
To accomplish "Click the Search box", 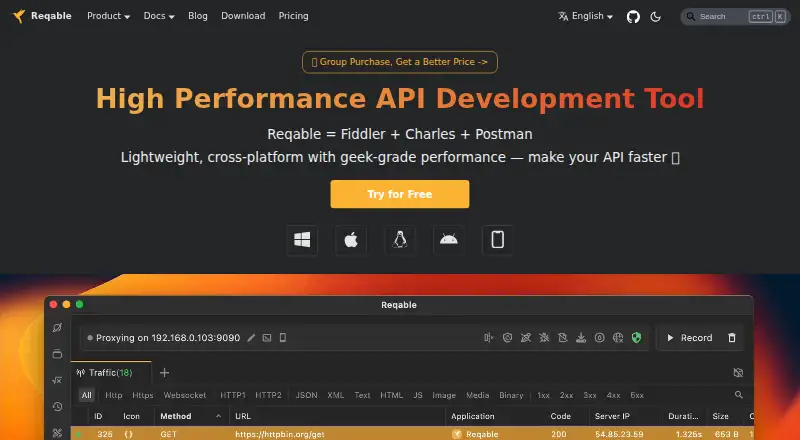I will 735,16.
